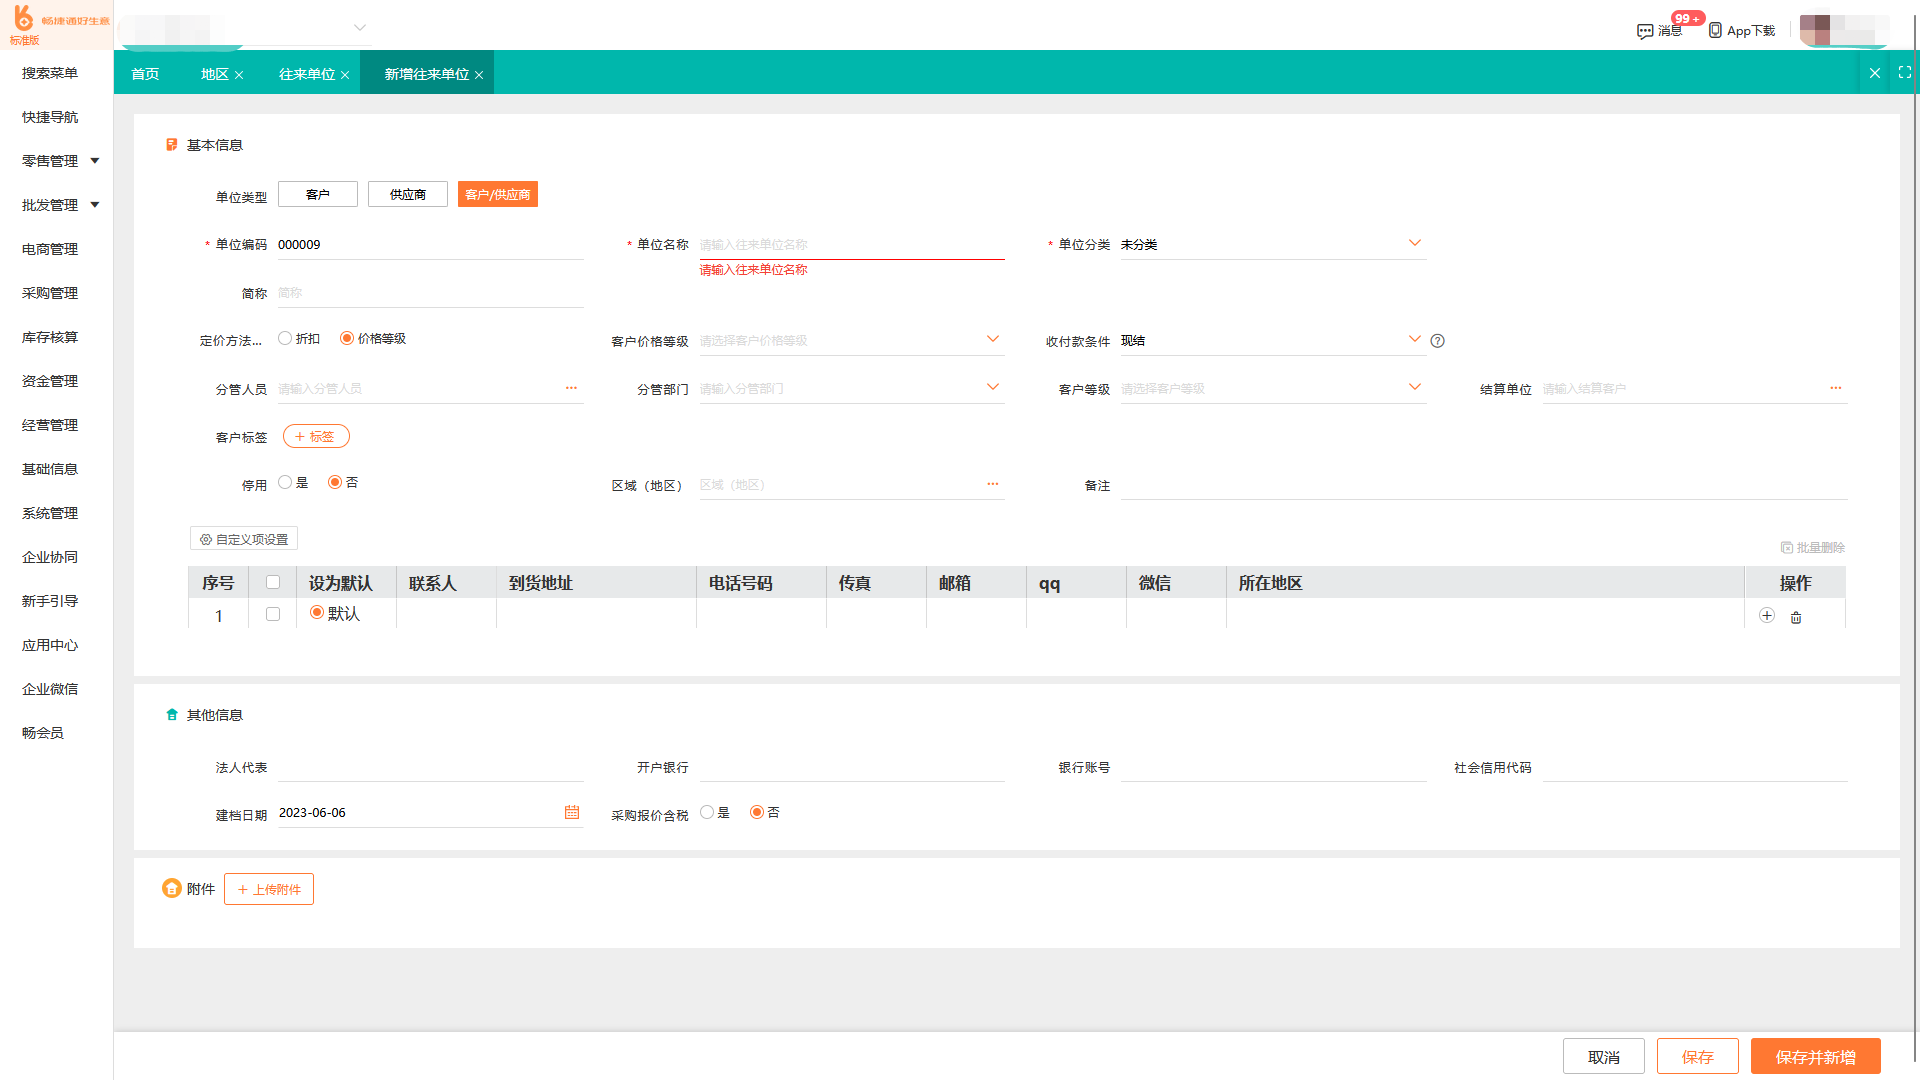Click 添加标签 标签 button

(315, 436)
